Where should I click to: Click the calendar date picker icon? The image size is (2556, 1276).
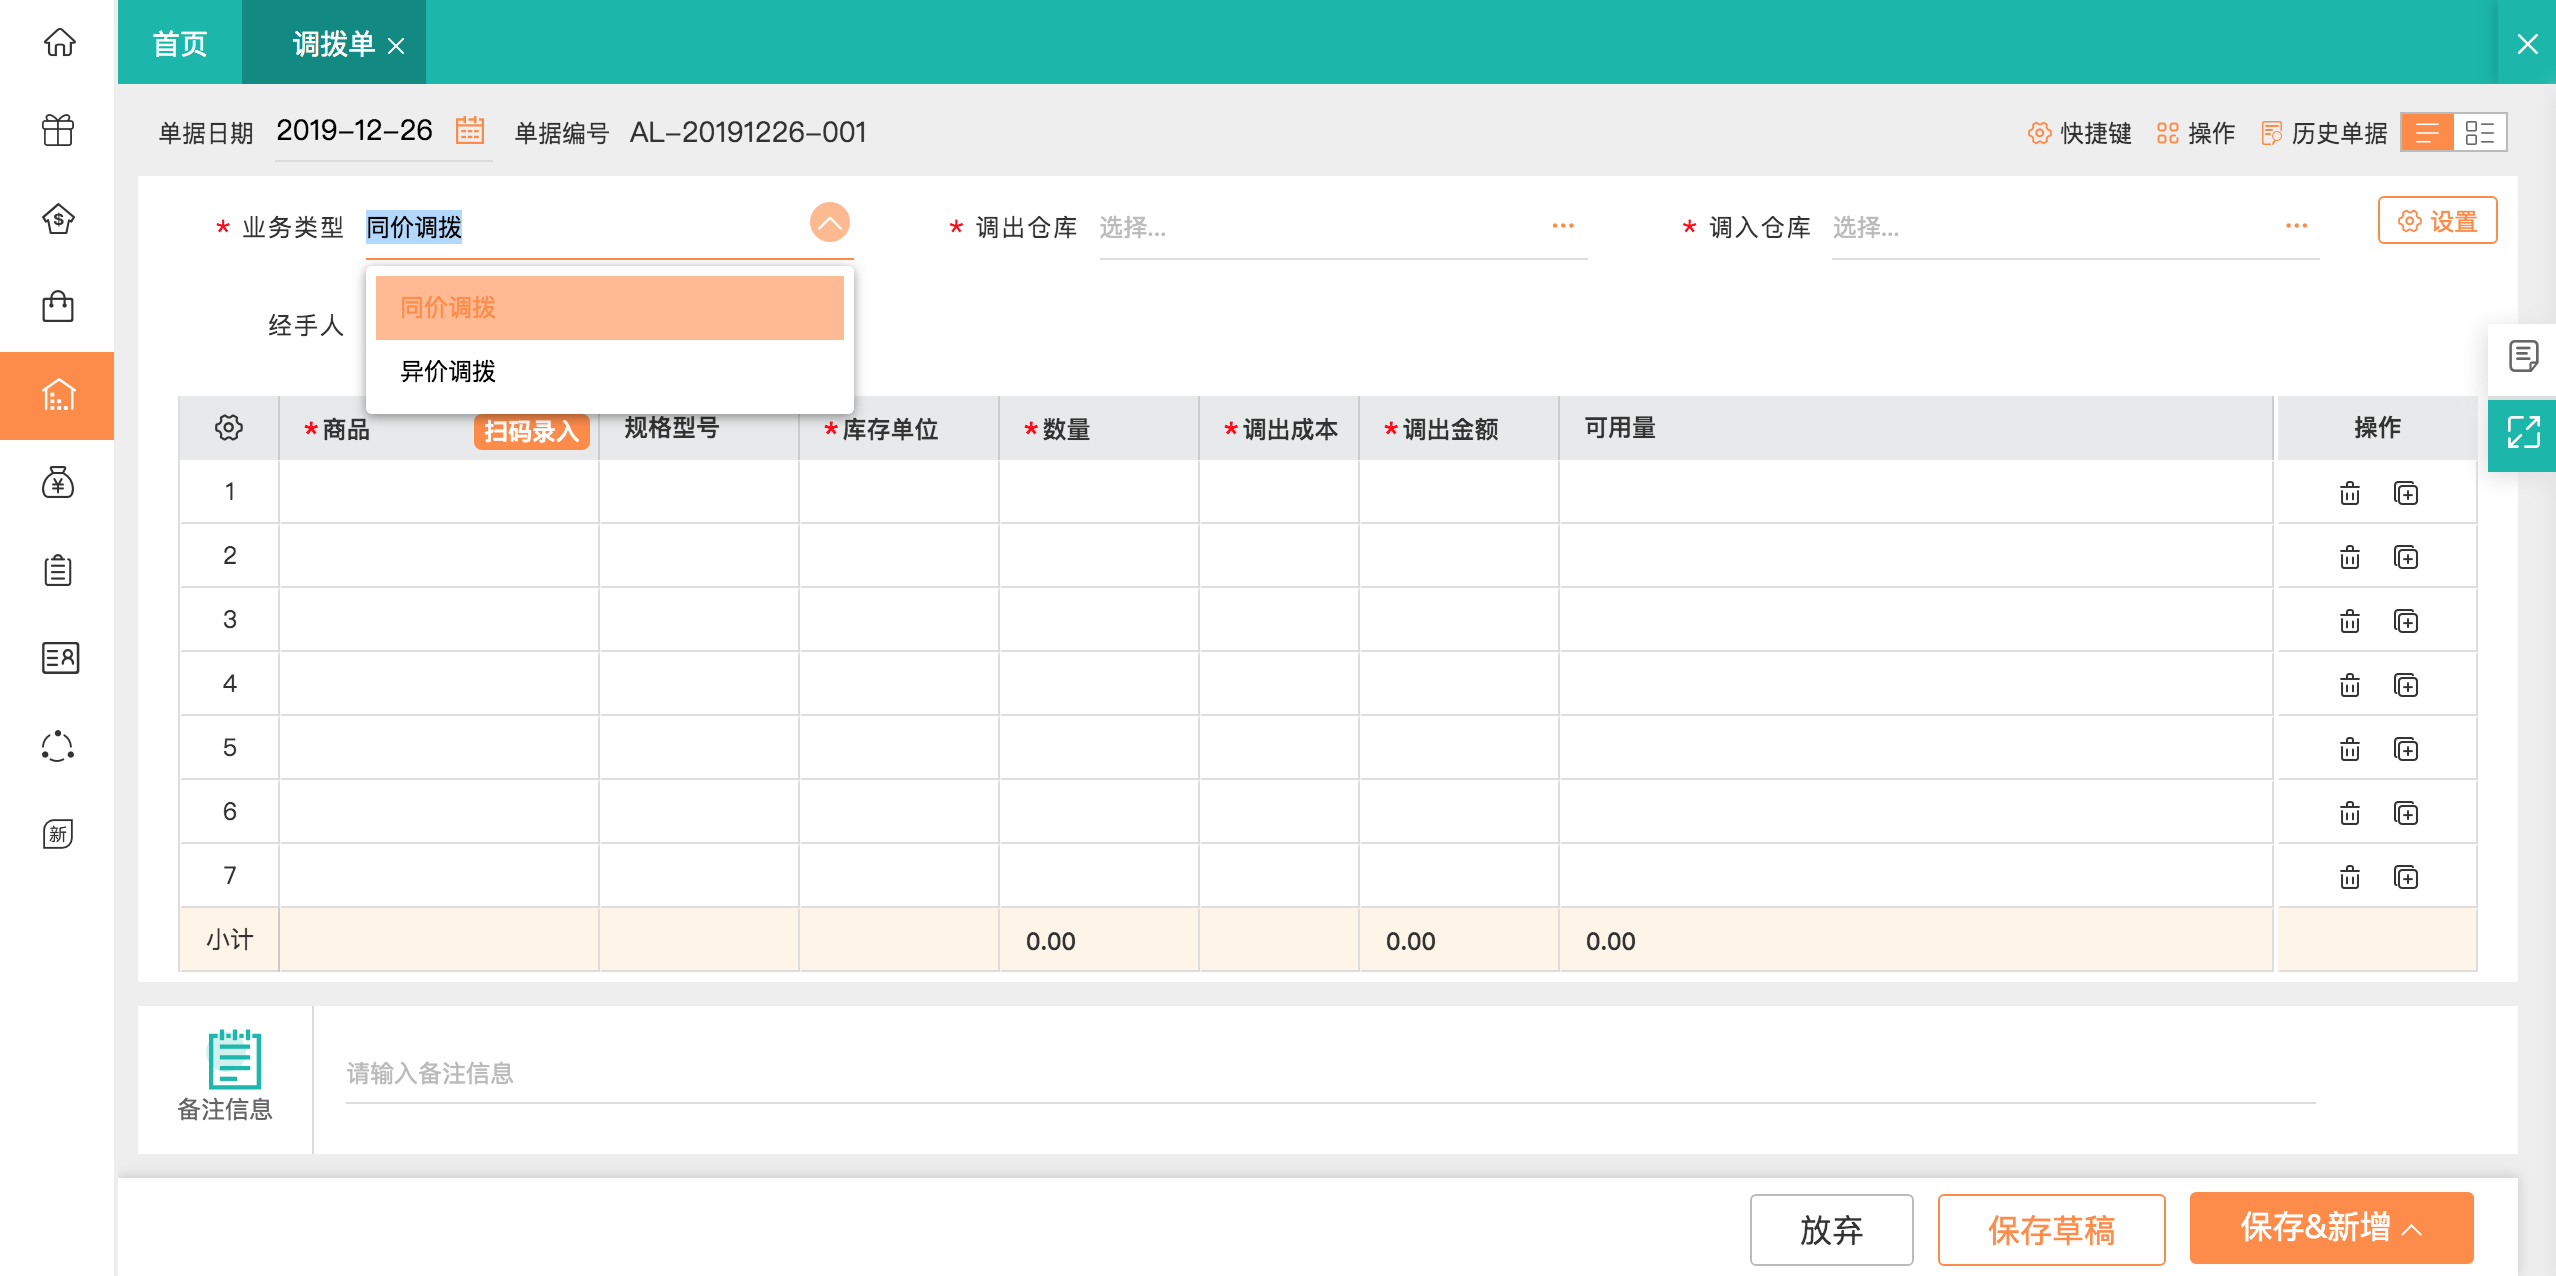(x=471, y=132)
